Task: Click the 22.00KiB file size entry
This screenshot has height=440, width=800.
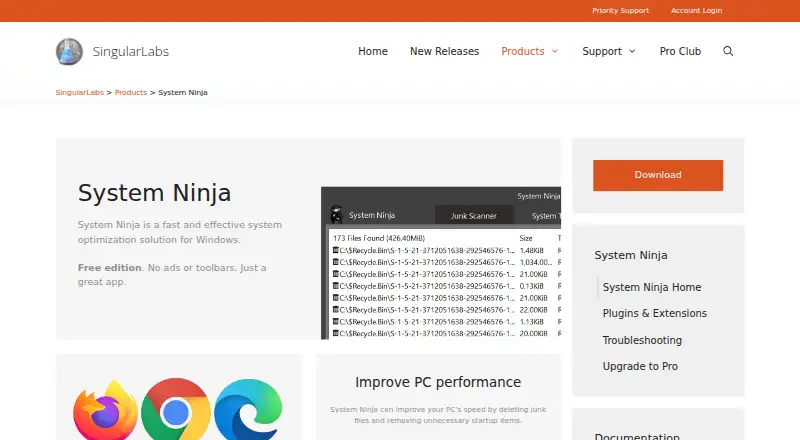Action: click(533, 310)
